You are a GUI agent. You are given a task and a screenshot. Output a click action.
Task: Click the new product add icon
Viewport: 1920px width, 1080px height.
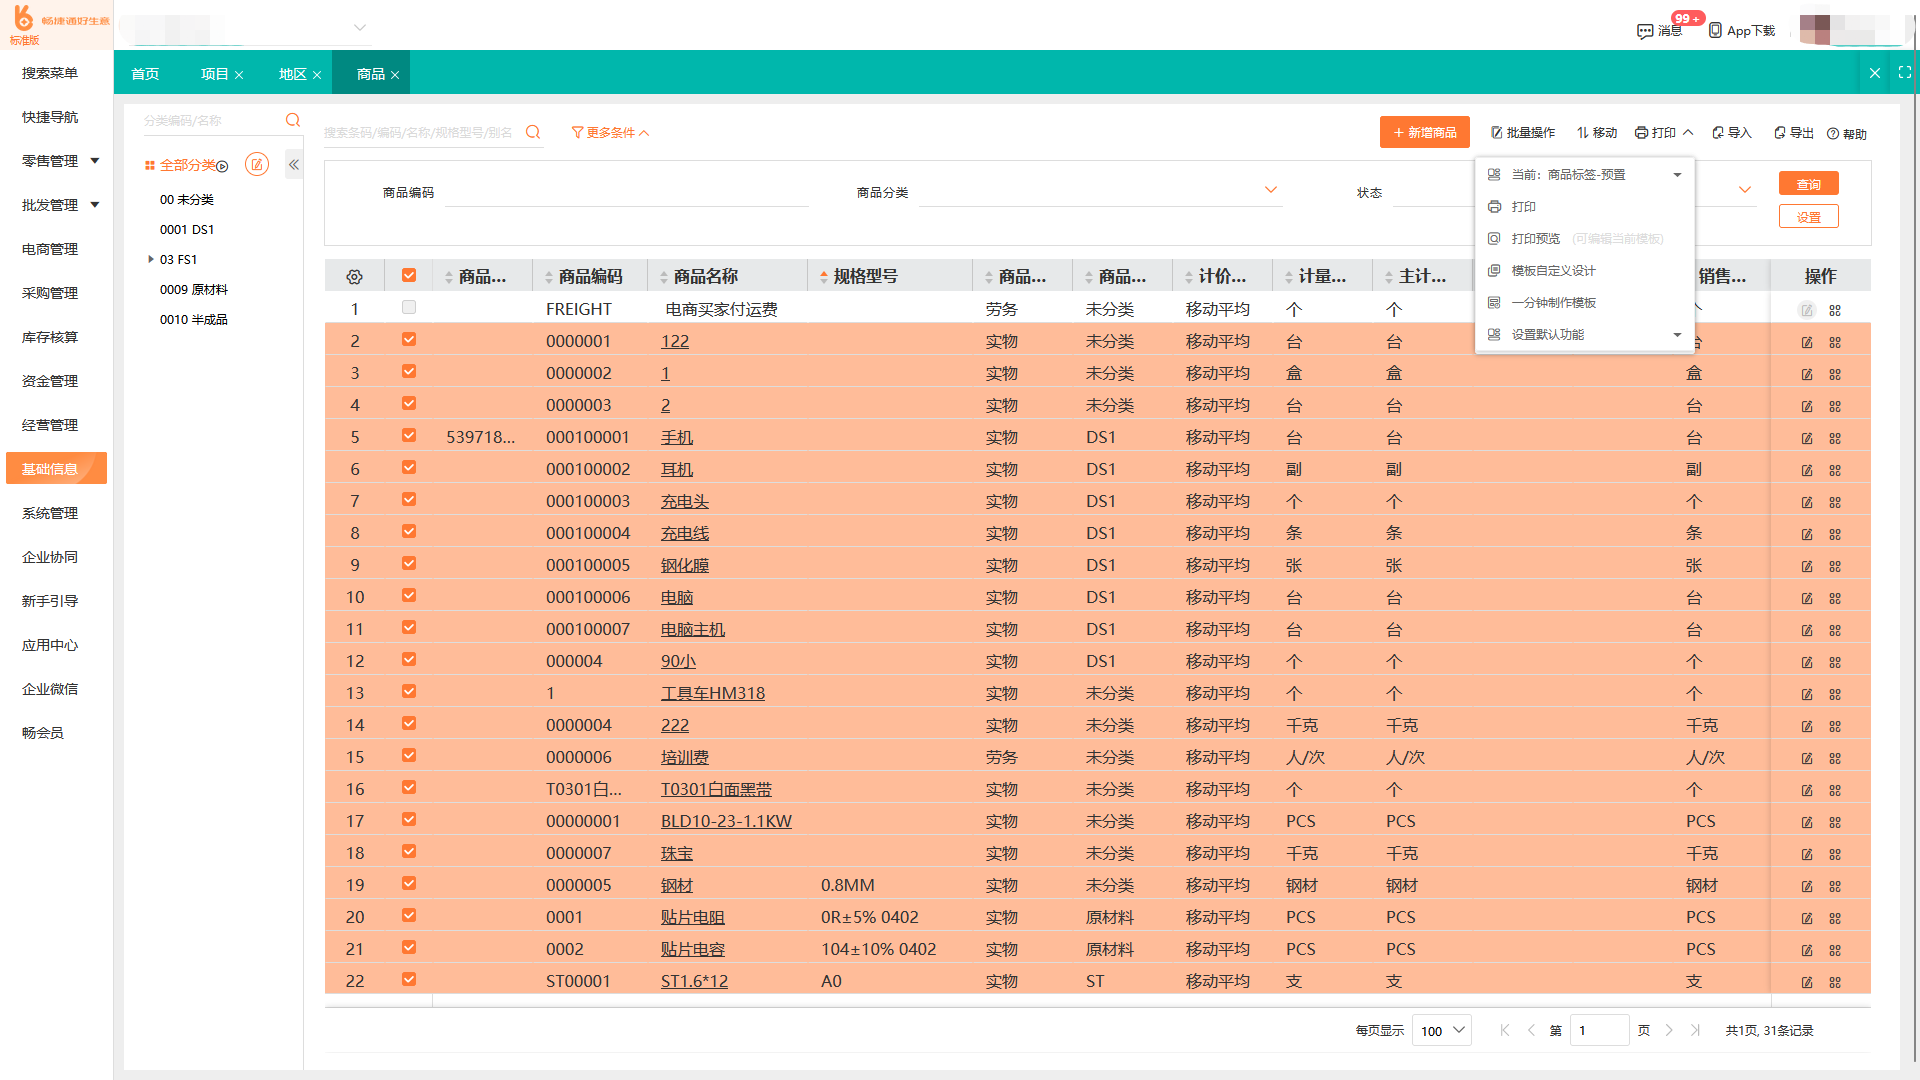coord(1423,132)
